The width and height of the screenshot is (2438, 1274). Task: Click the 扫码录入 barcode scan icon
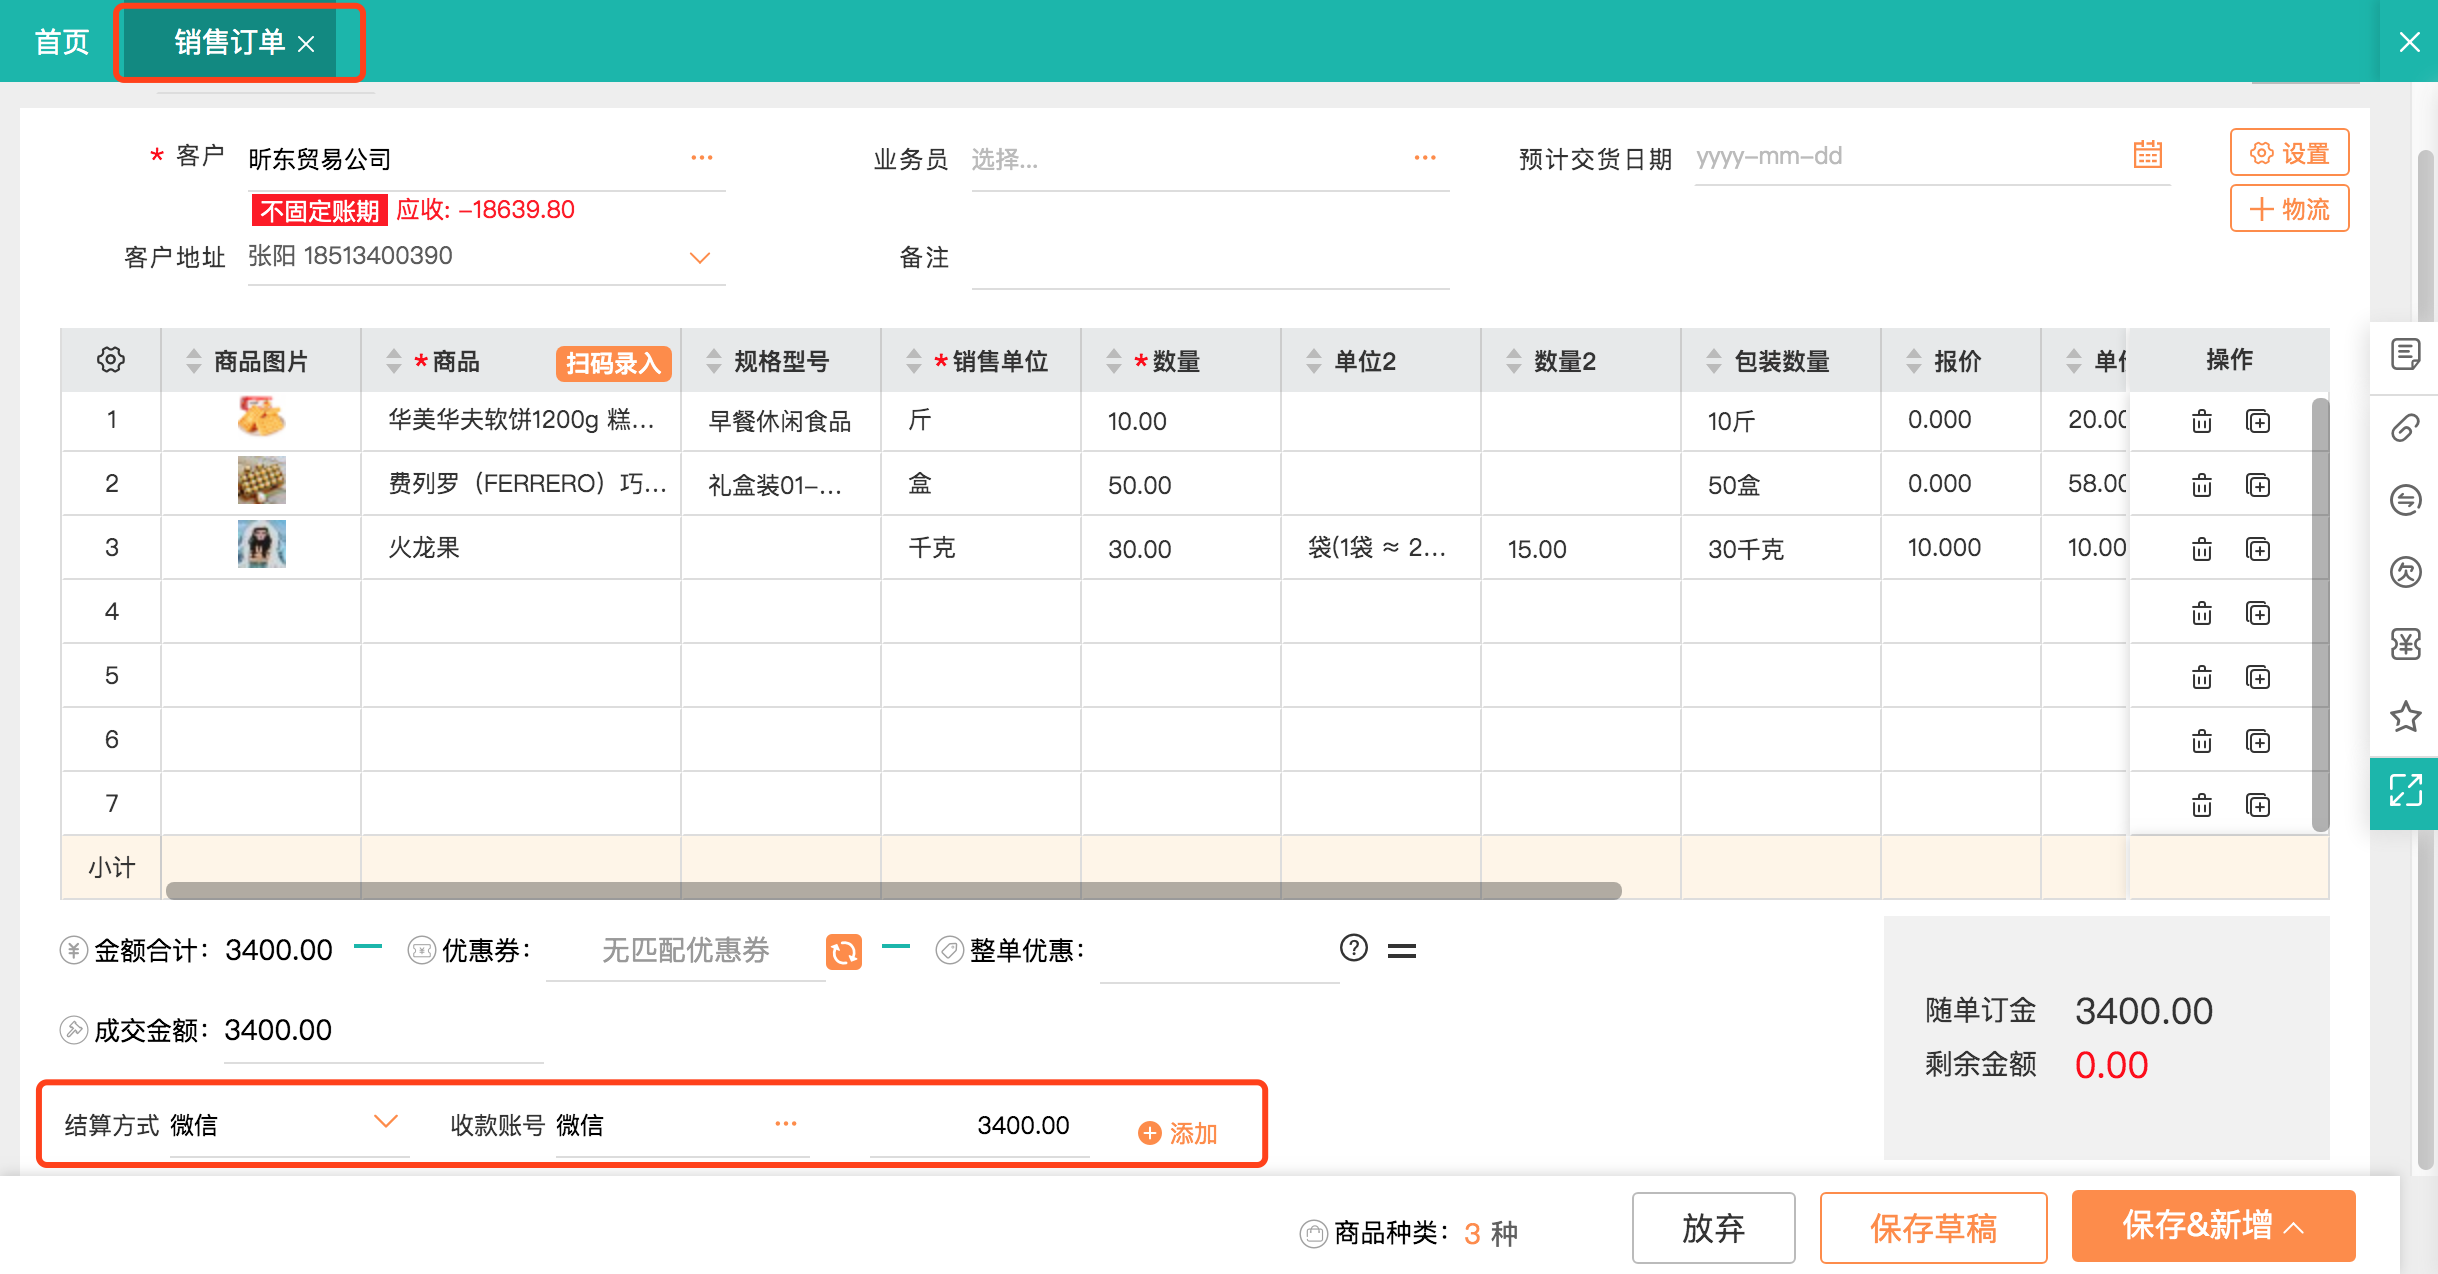tap(614, 361)
